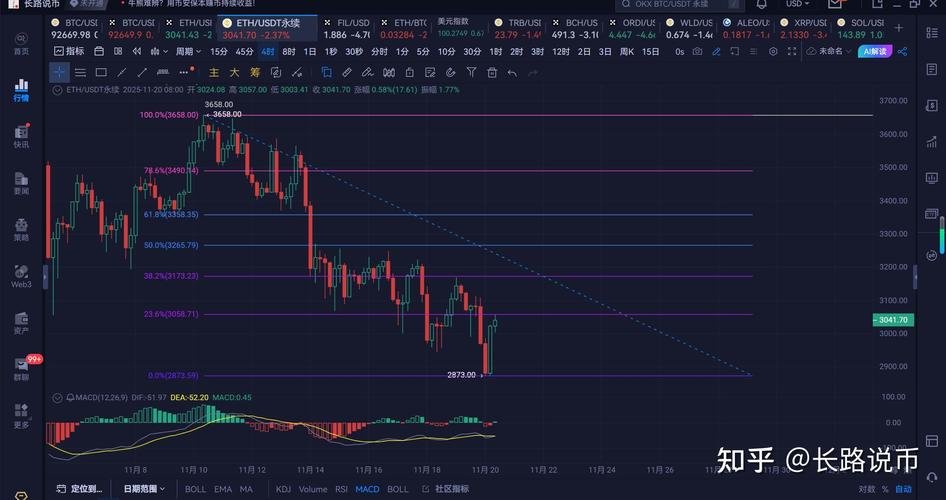The image size is (946, 500).
Task: Select the rectangle drawing tool
Action: point(101,72)
